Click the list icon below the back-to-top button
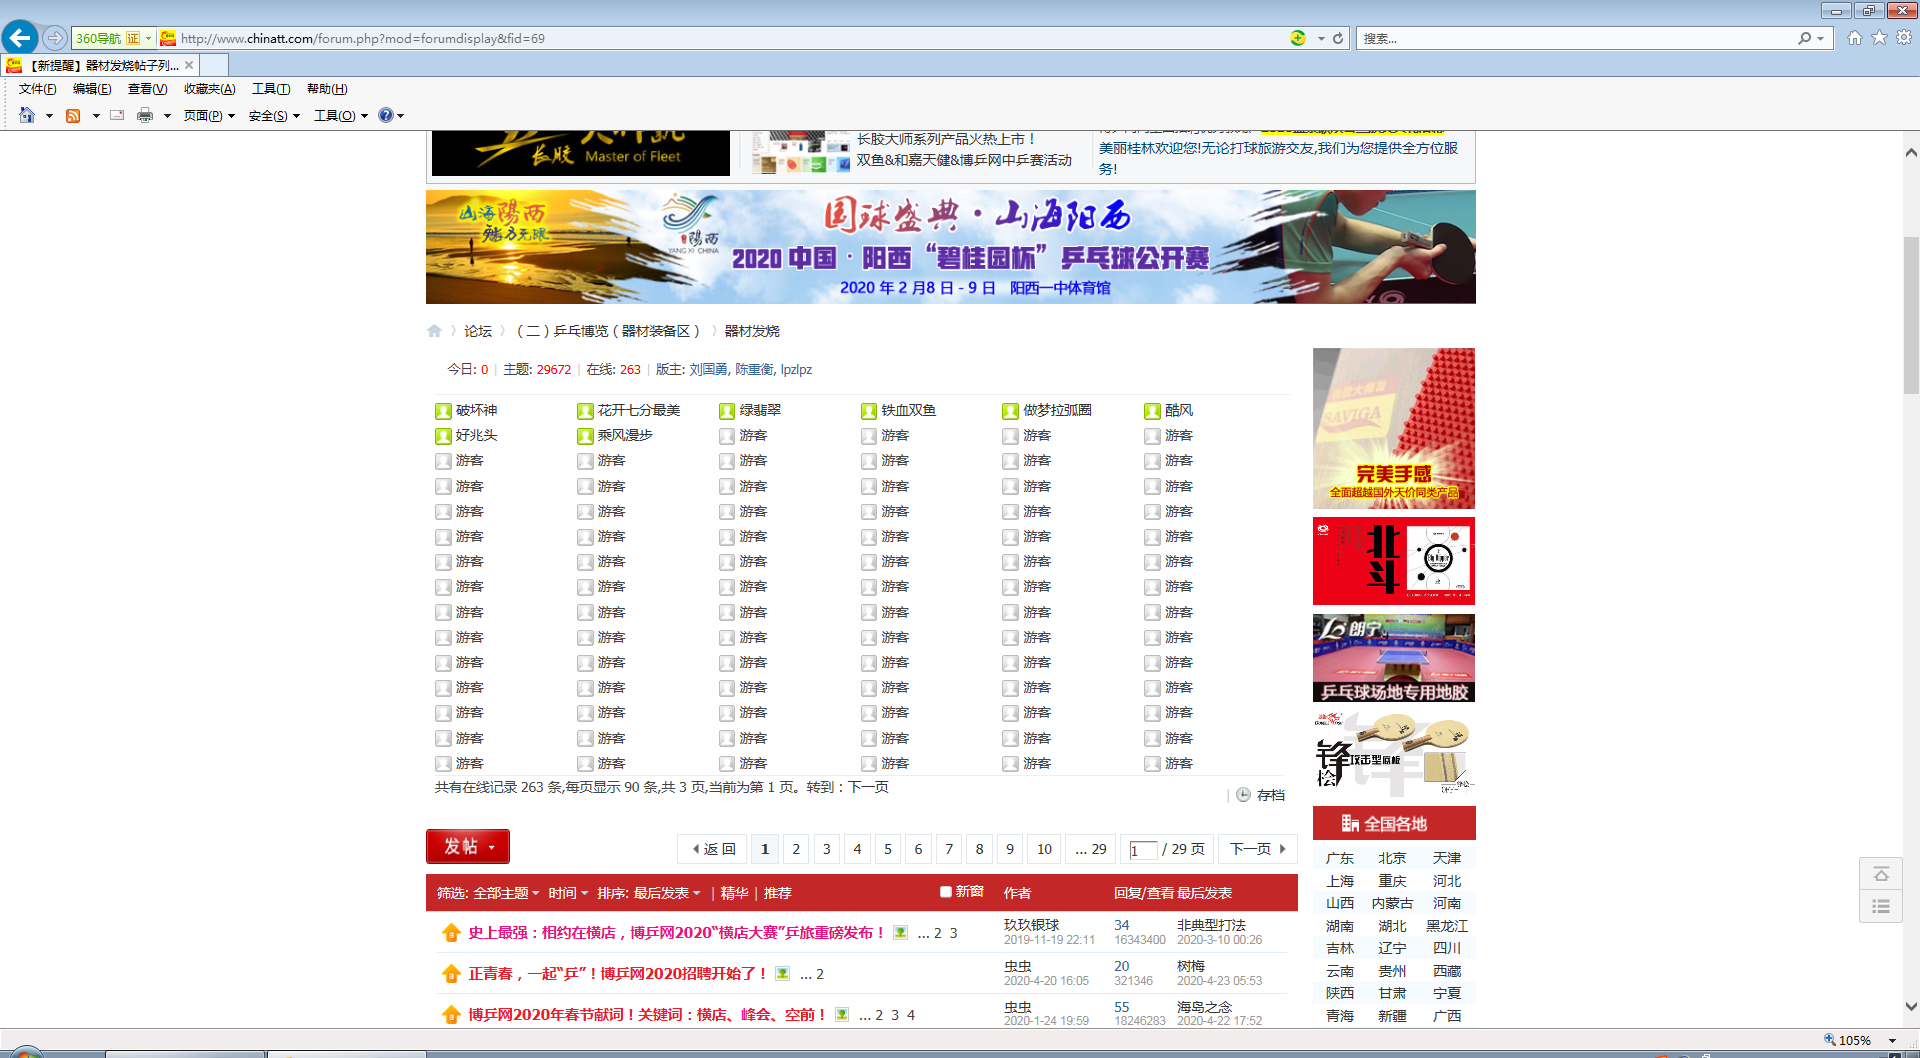This screenshot has width=1920, height=1058. 1882,906
